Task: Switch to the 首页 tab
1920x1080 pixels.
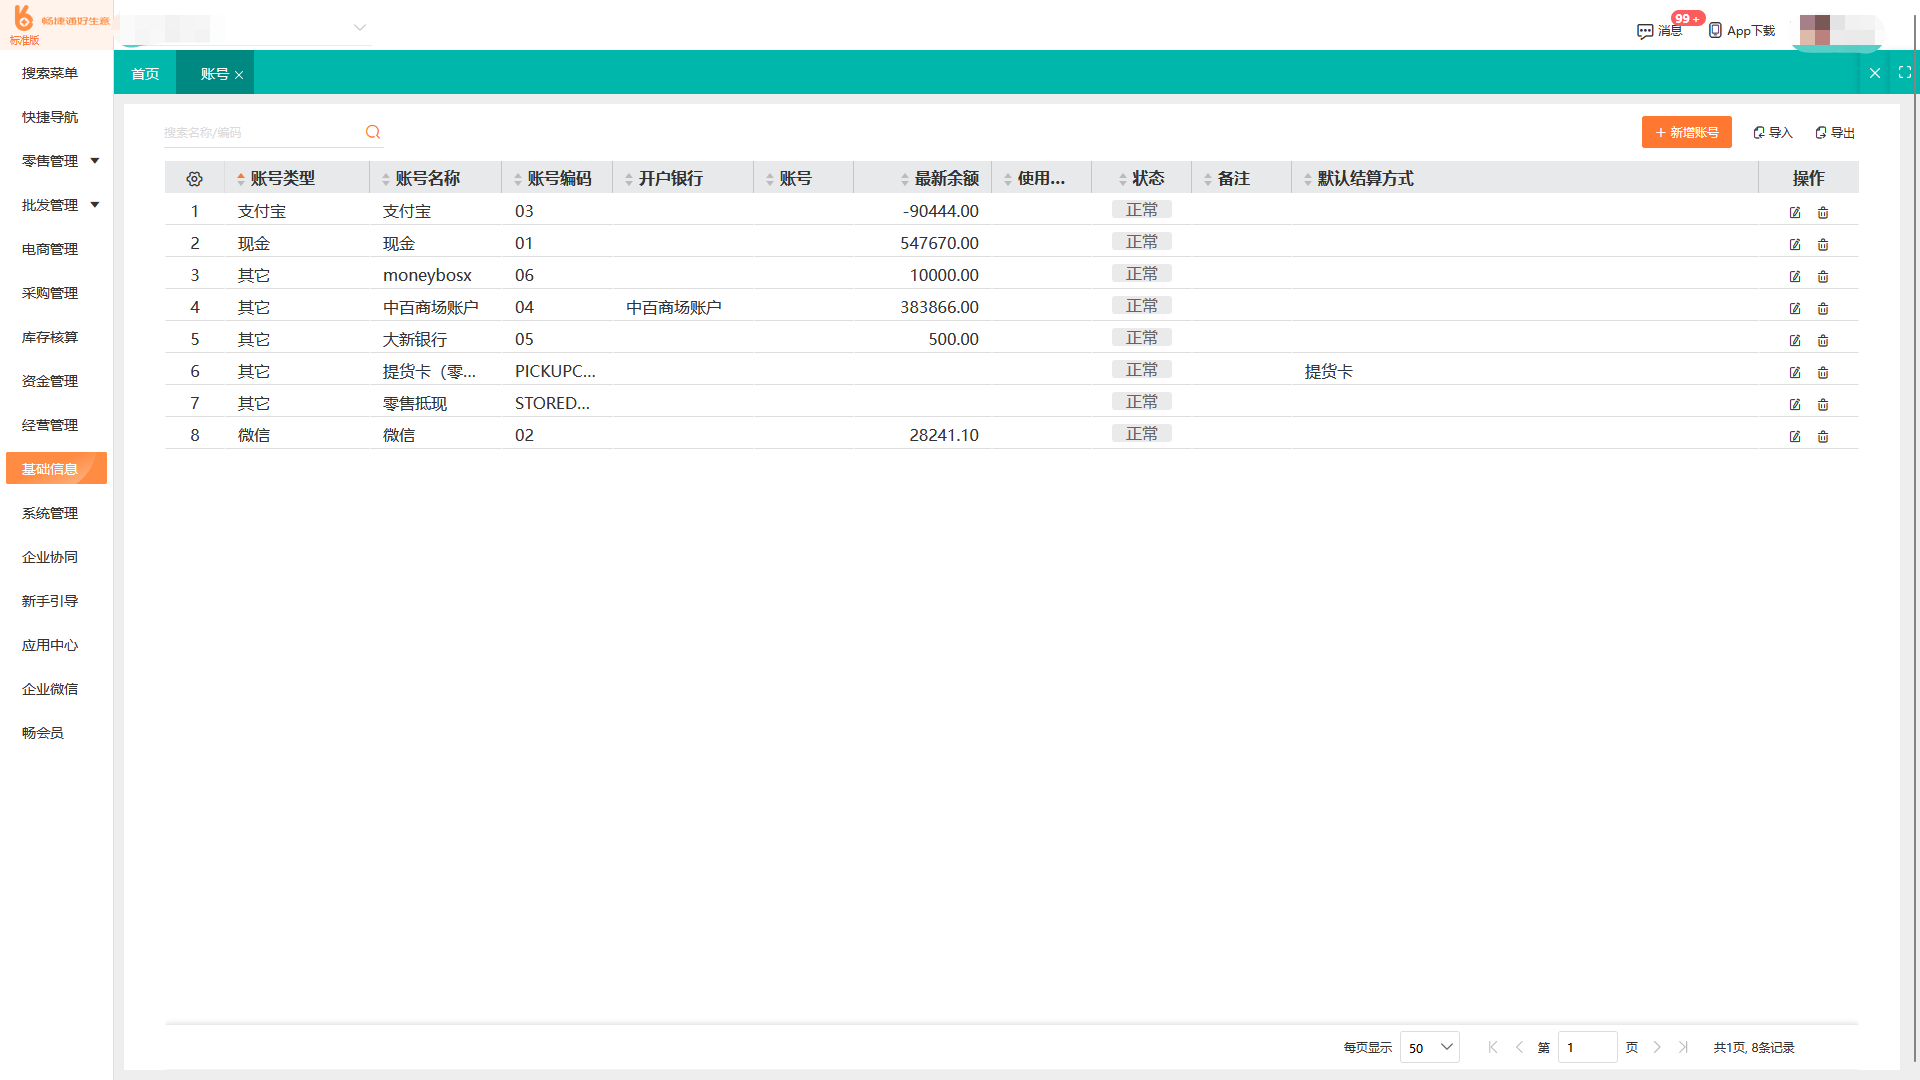Action: tap(145, 74)
